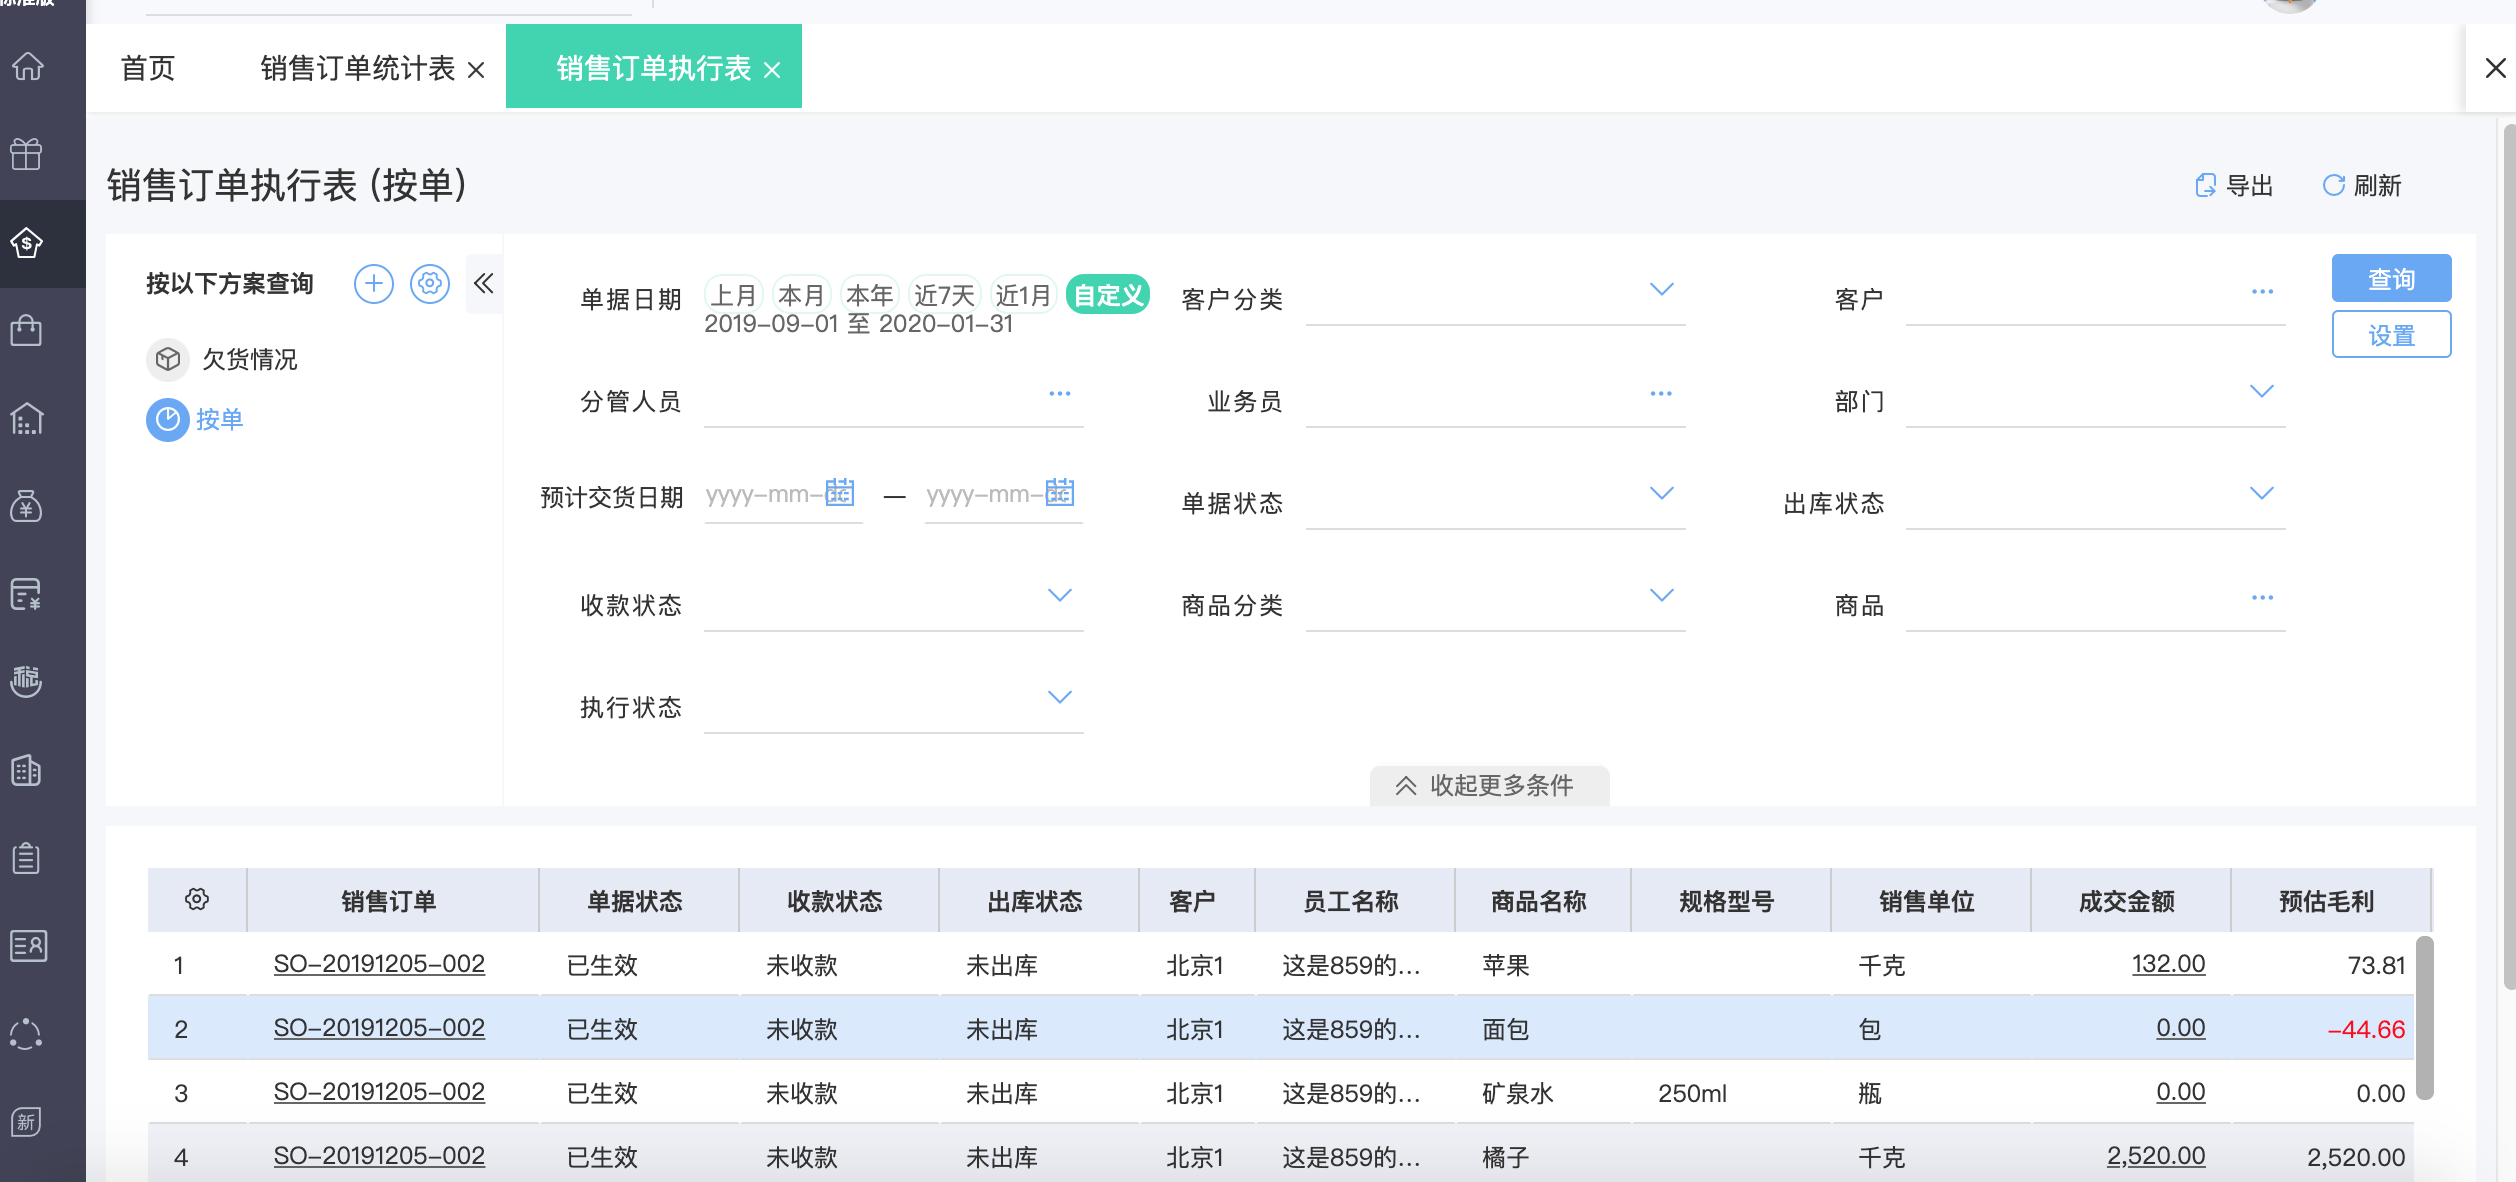
Task: Click SO-20191205-002 order link in row 2
Action: [380, 1028]
